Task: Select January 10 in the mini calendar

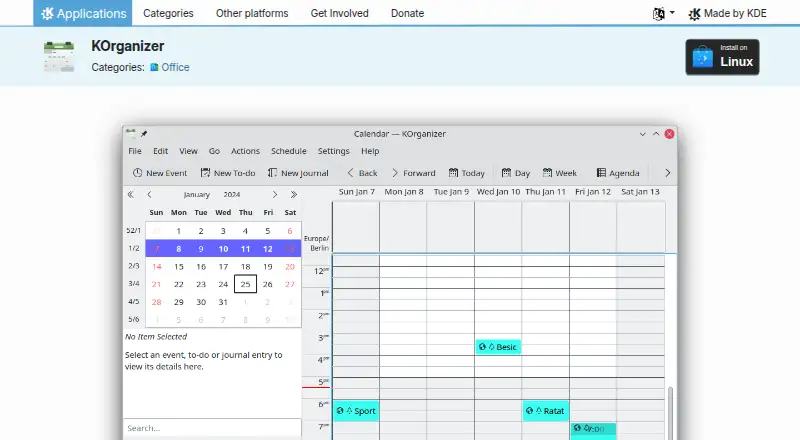Action: point(223,249)
